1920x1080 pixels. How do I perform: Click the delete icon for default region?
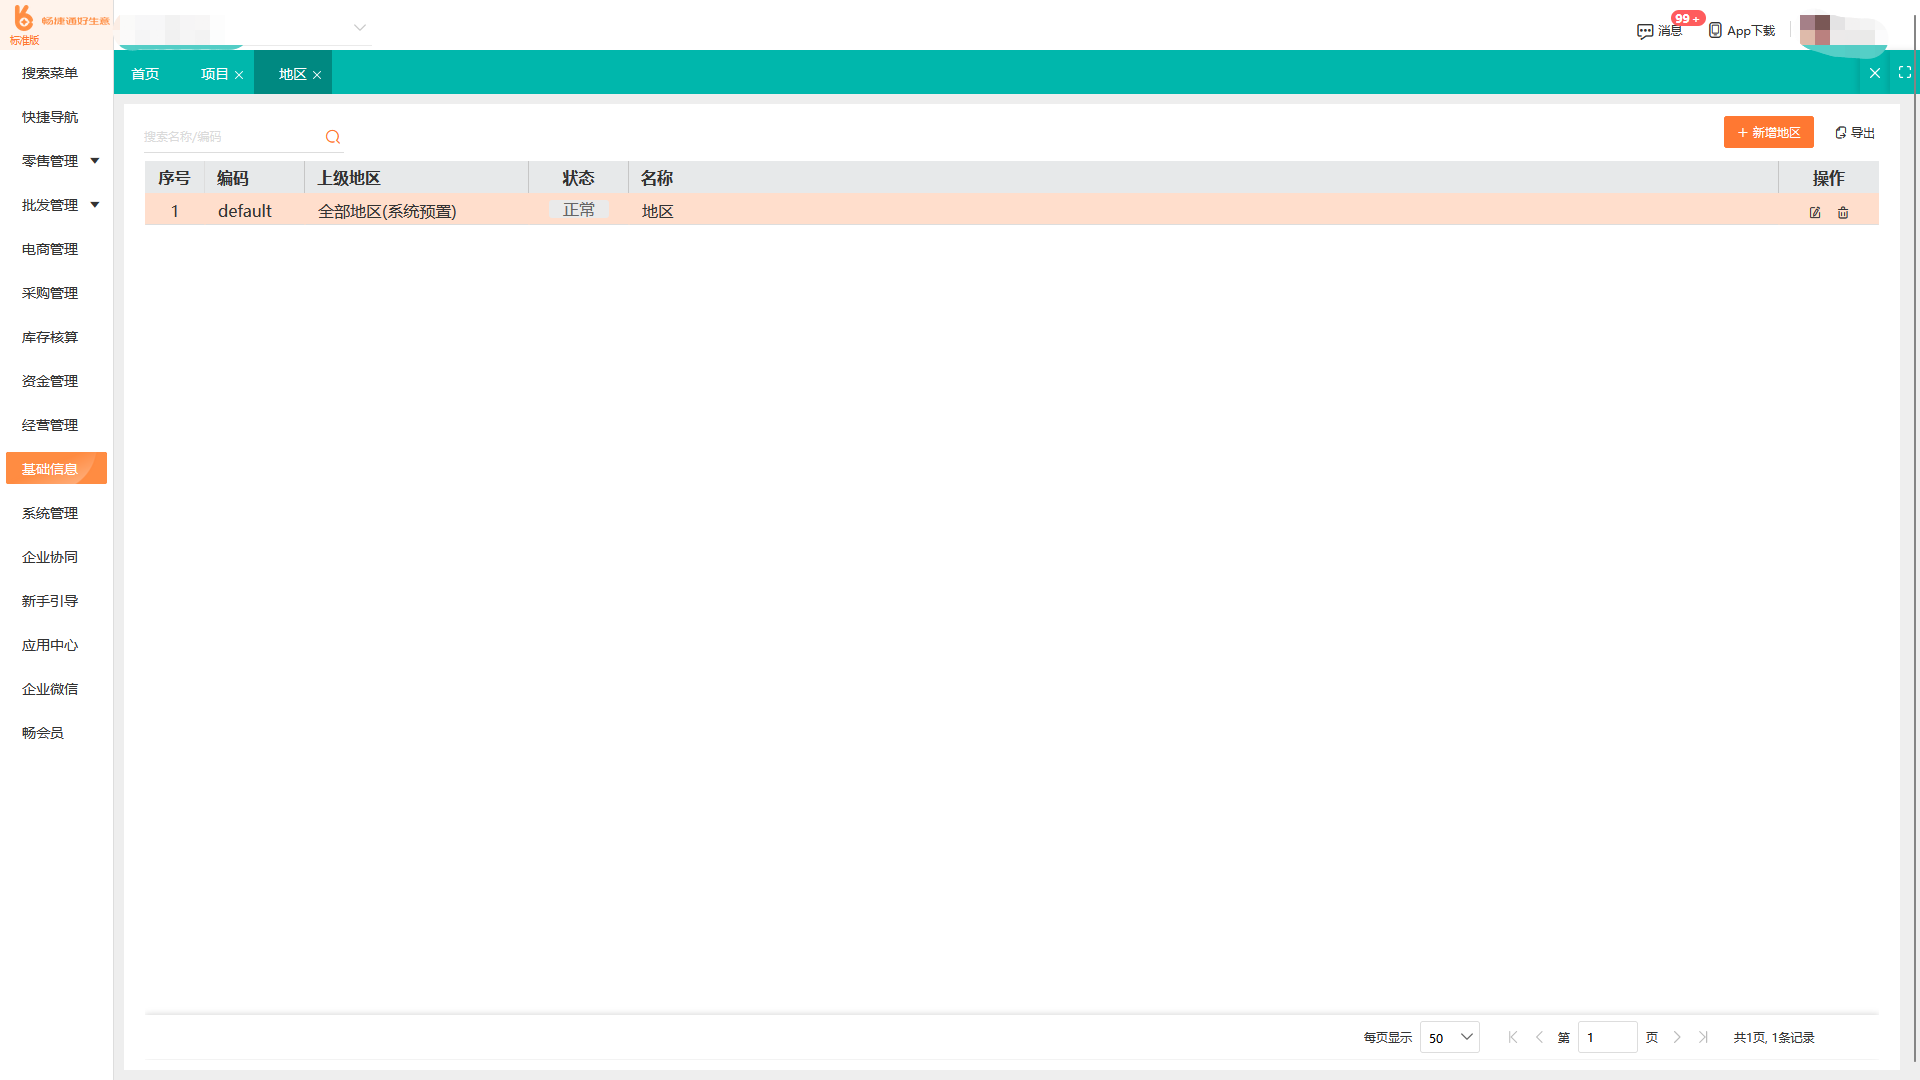[x=1844, y=211]
